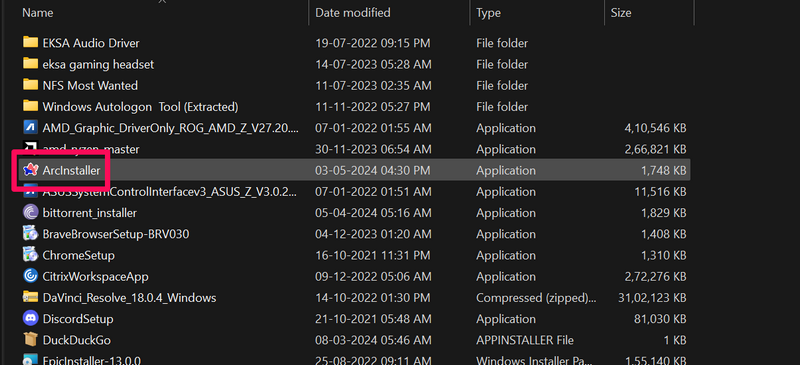Select the ChromeSetup file name
The image size is (800, 365).
pos(79,255)
